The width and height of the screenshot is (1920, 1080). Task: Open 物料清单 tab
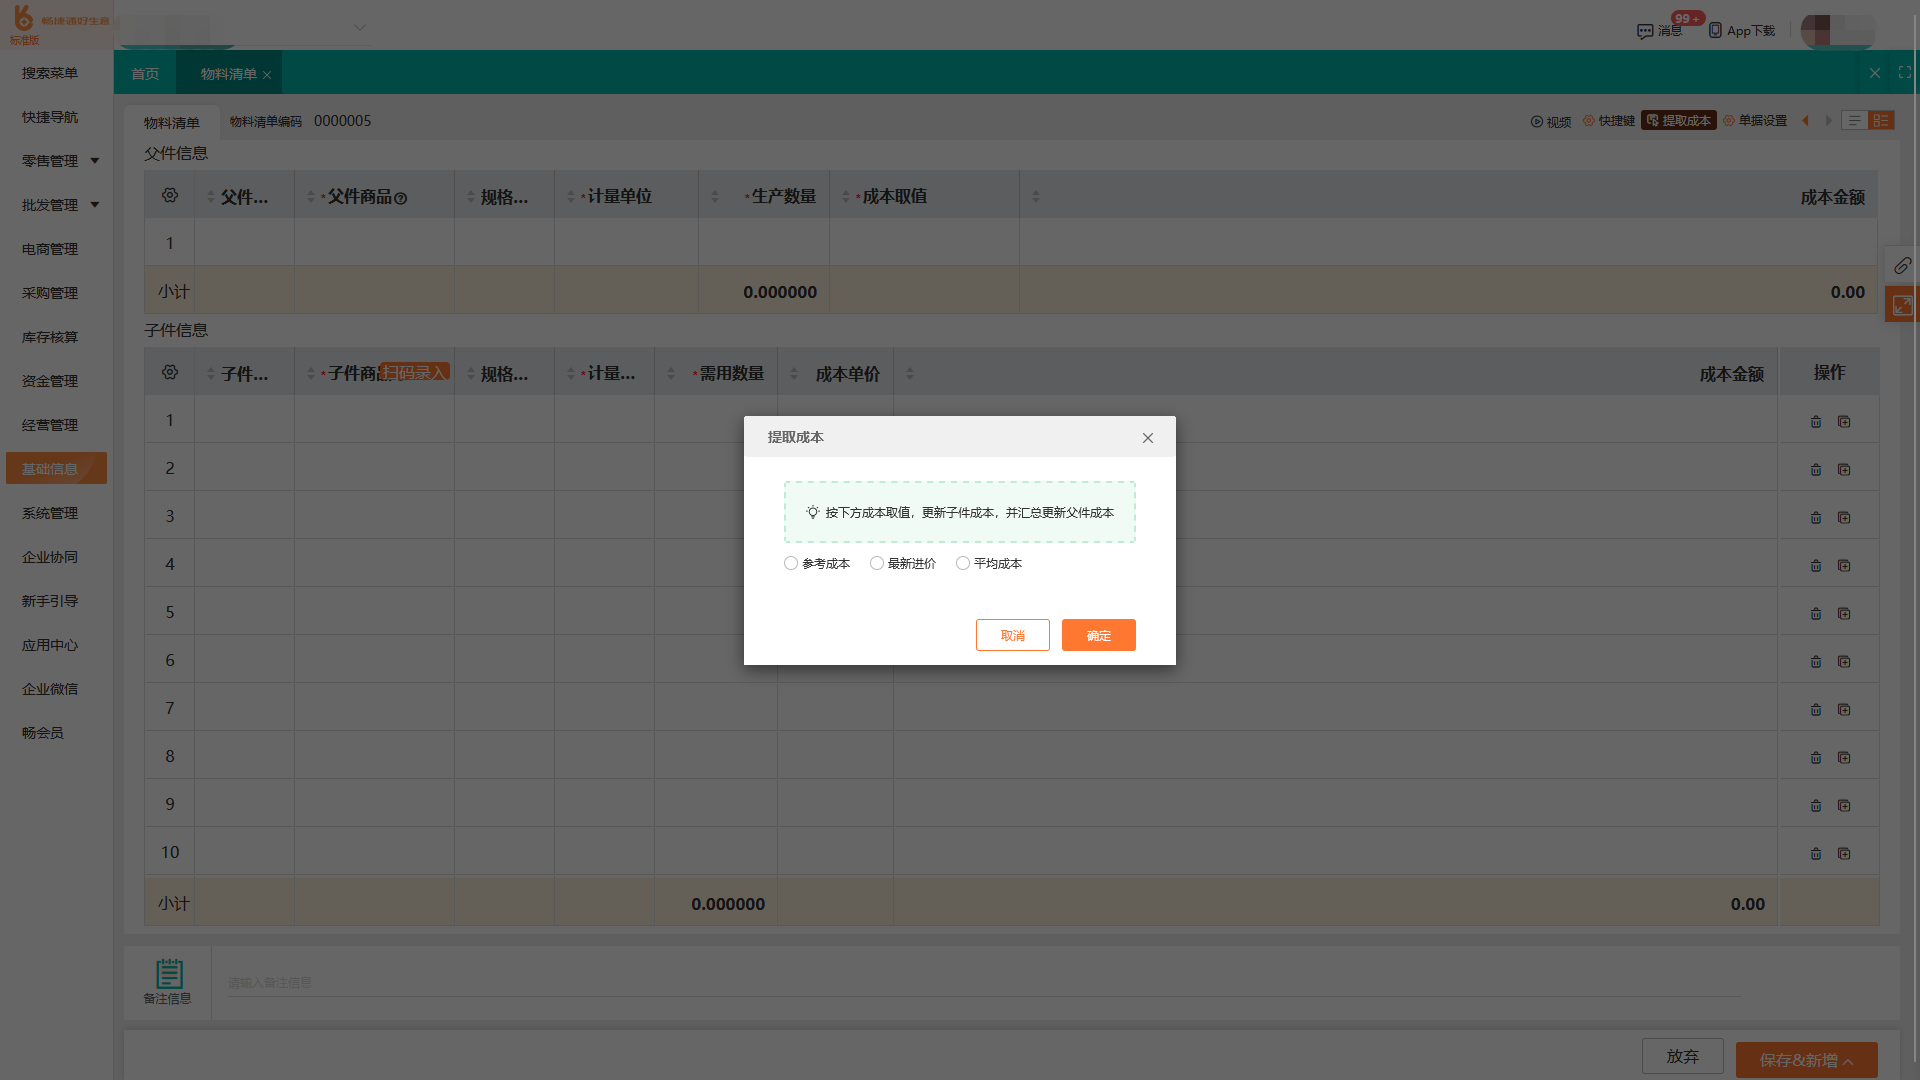(x=227, y=74)
